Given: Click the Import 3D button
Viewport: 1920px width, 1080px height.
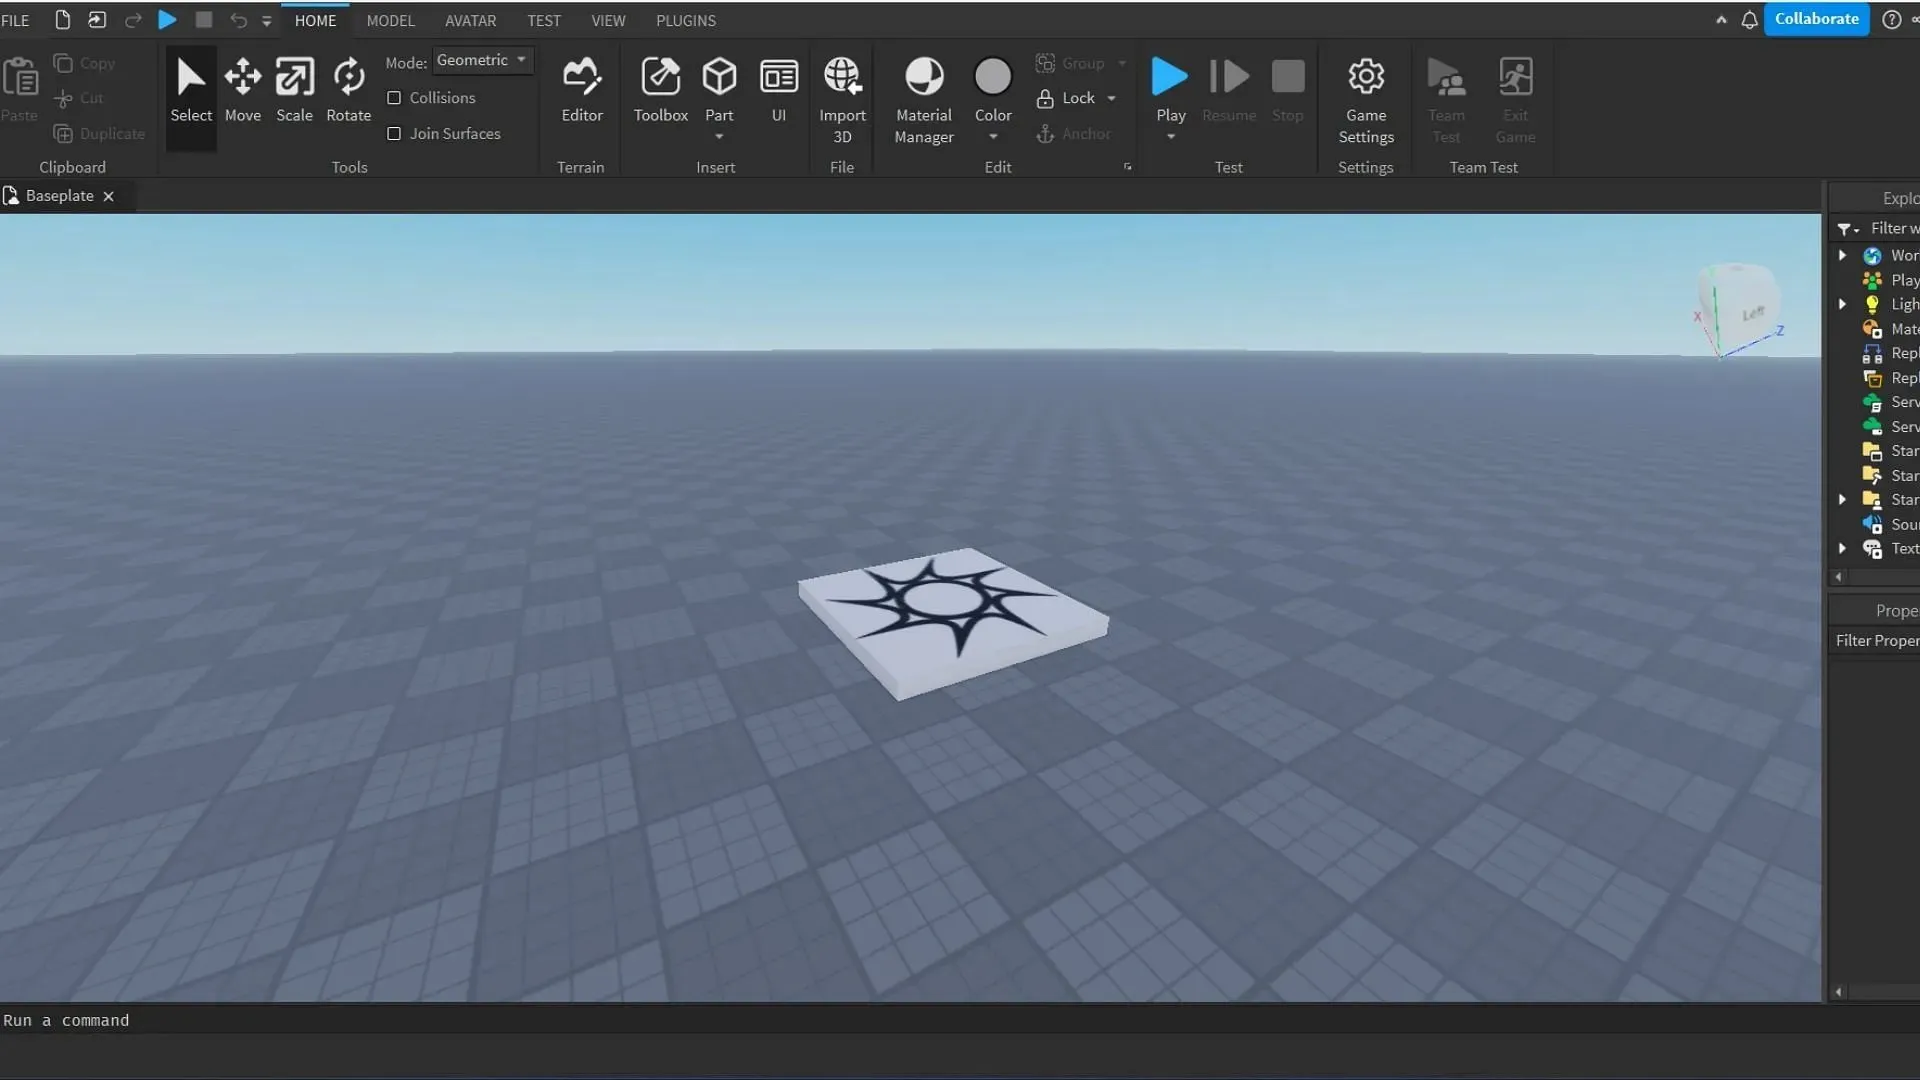Looking at the screenshot, I should (843, 92).
